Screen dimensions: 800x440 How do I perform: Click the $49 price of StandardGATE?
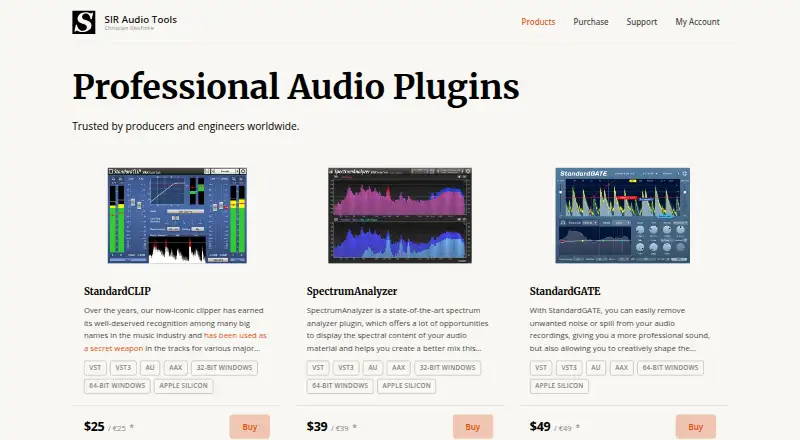(x=540, y=426)
